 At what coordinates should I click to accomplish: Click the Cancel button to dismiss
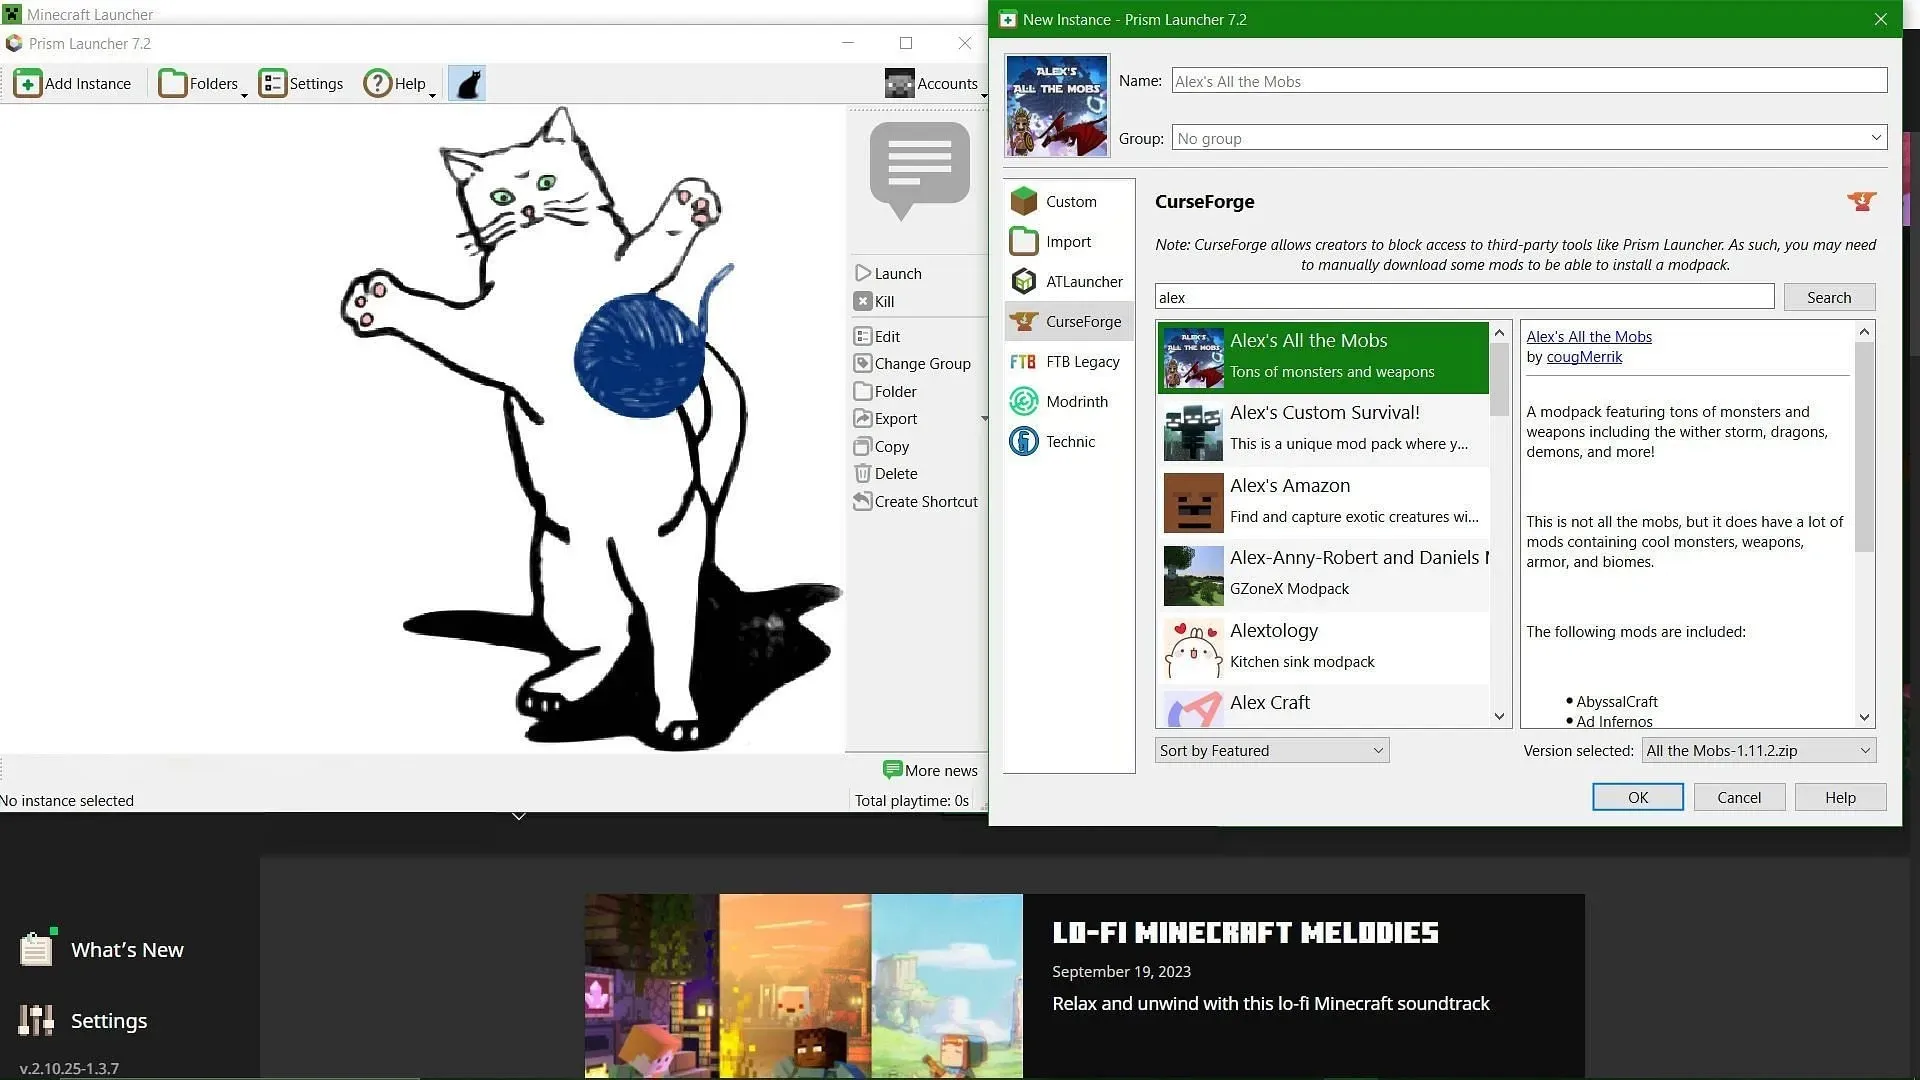coord(1738,795)
